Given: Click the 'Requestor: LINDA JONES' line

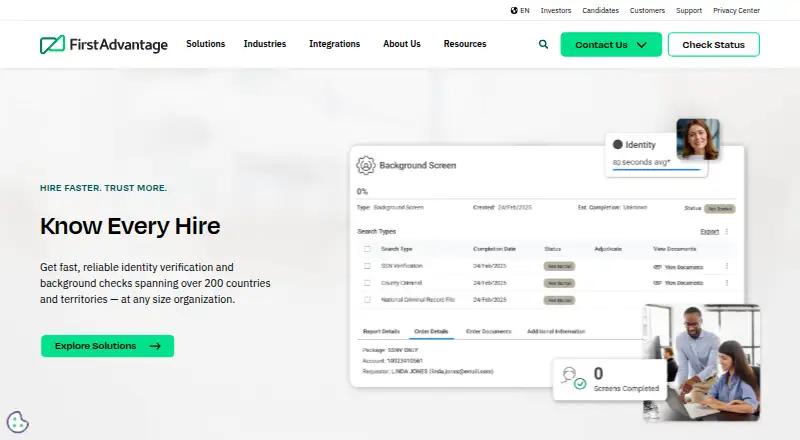Looking at the screenshot, I should [x=428, y=372].
